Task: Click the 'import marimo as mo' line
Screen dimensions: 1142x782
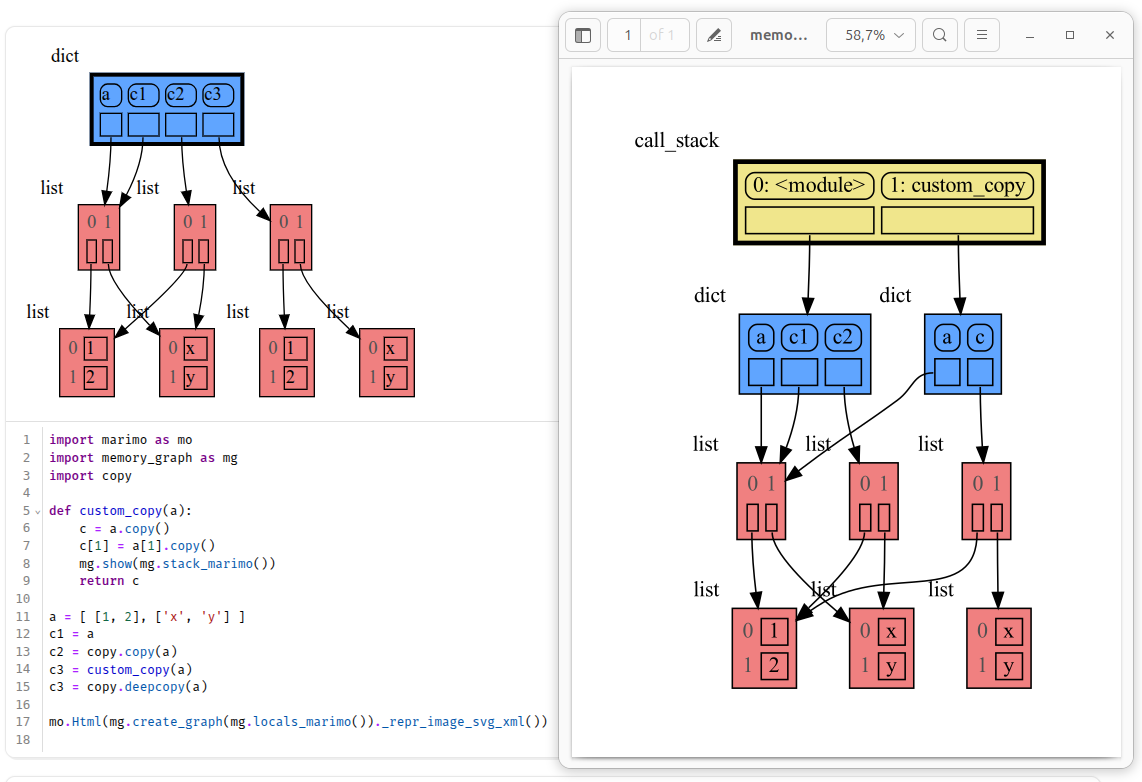Action: pos(120,440)
